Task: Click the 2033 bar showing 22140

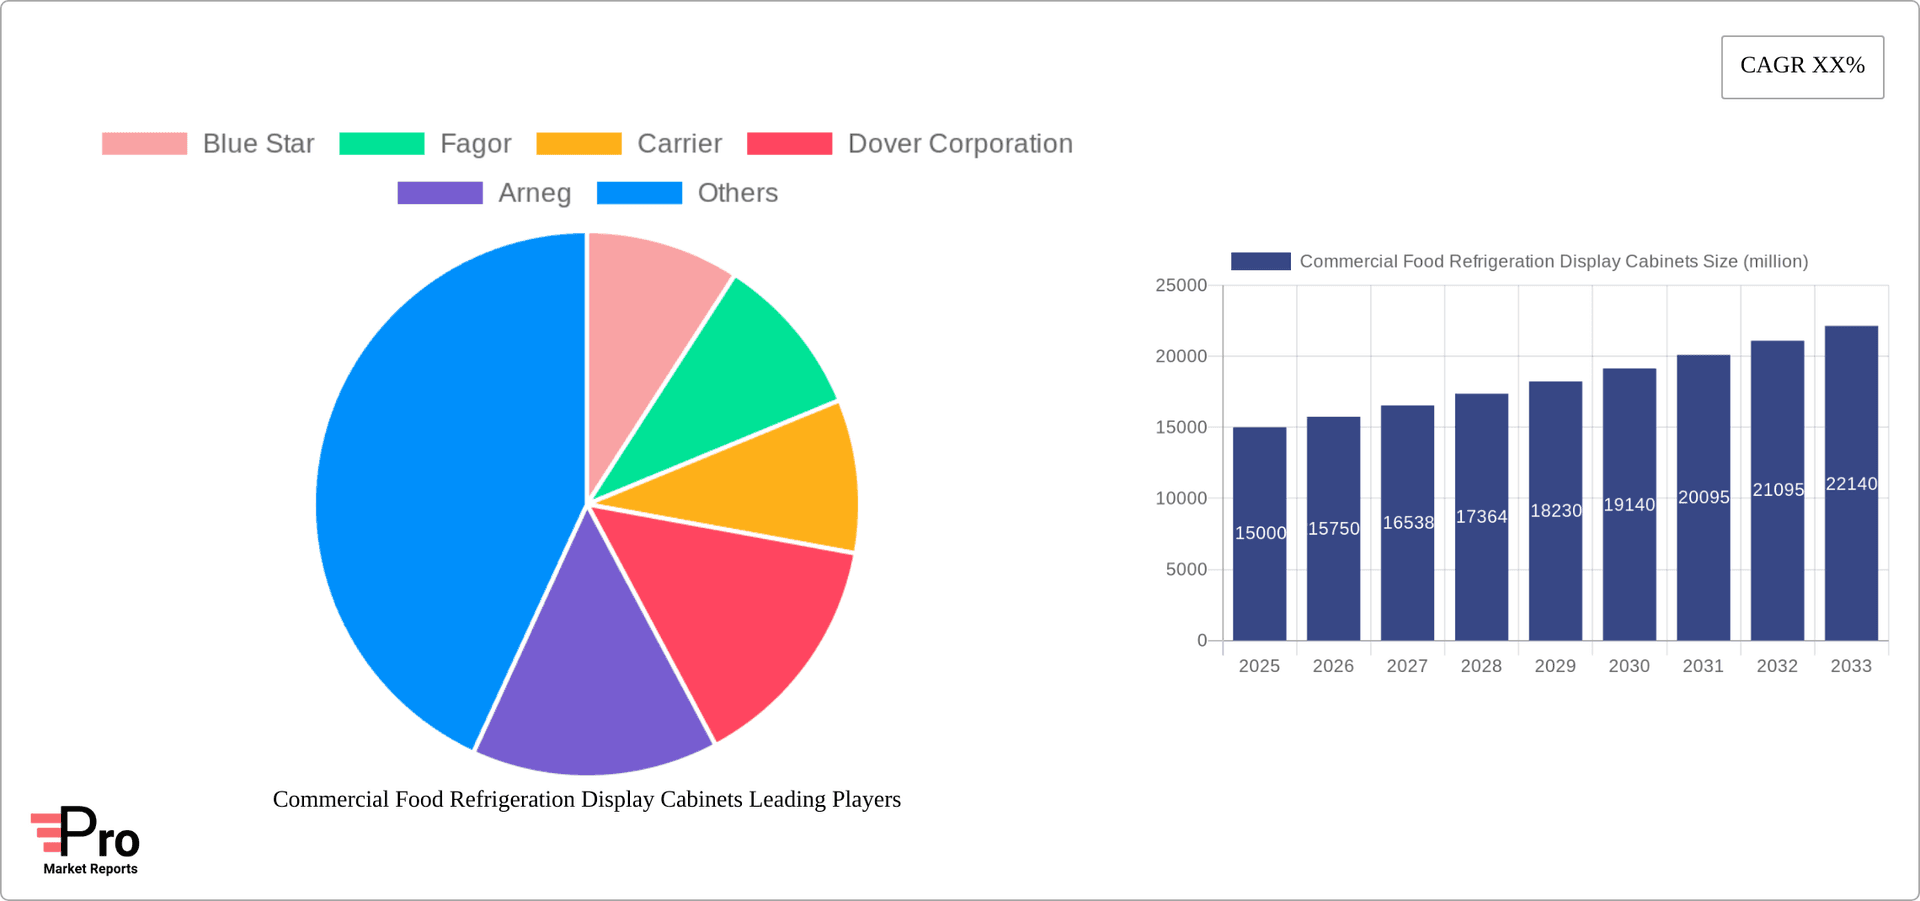Action: tap(1851, 480)
